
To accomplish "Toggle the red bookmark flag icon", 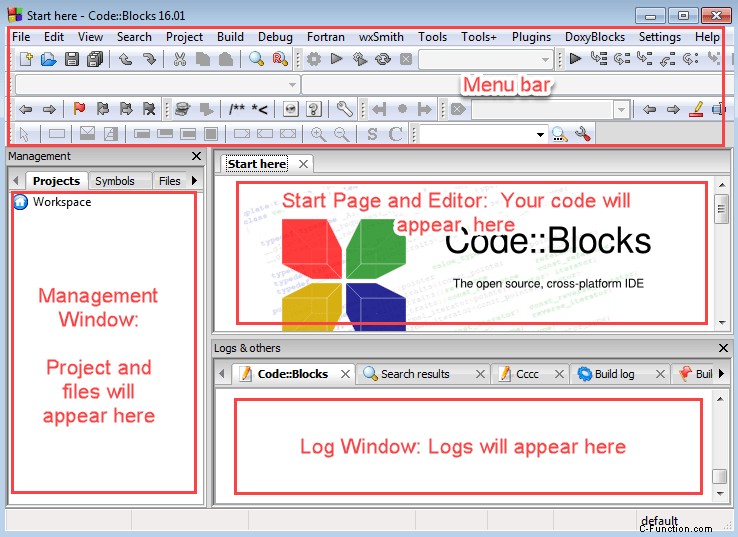I will point(80,109).
